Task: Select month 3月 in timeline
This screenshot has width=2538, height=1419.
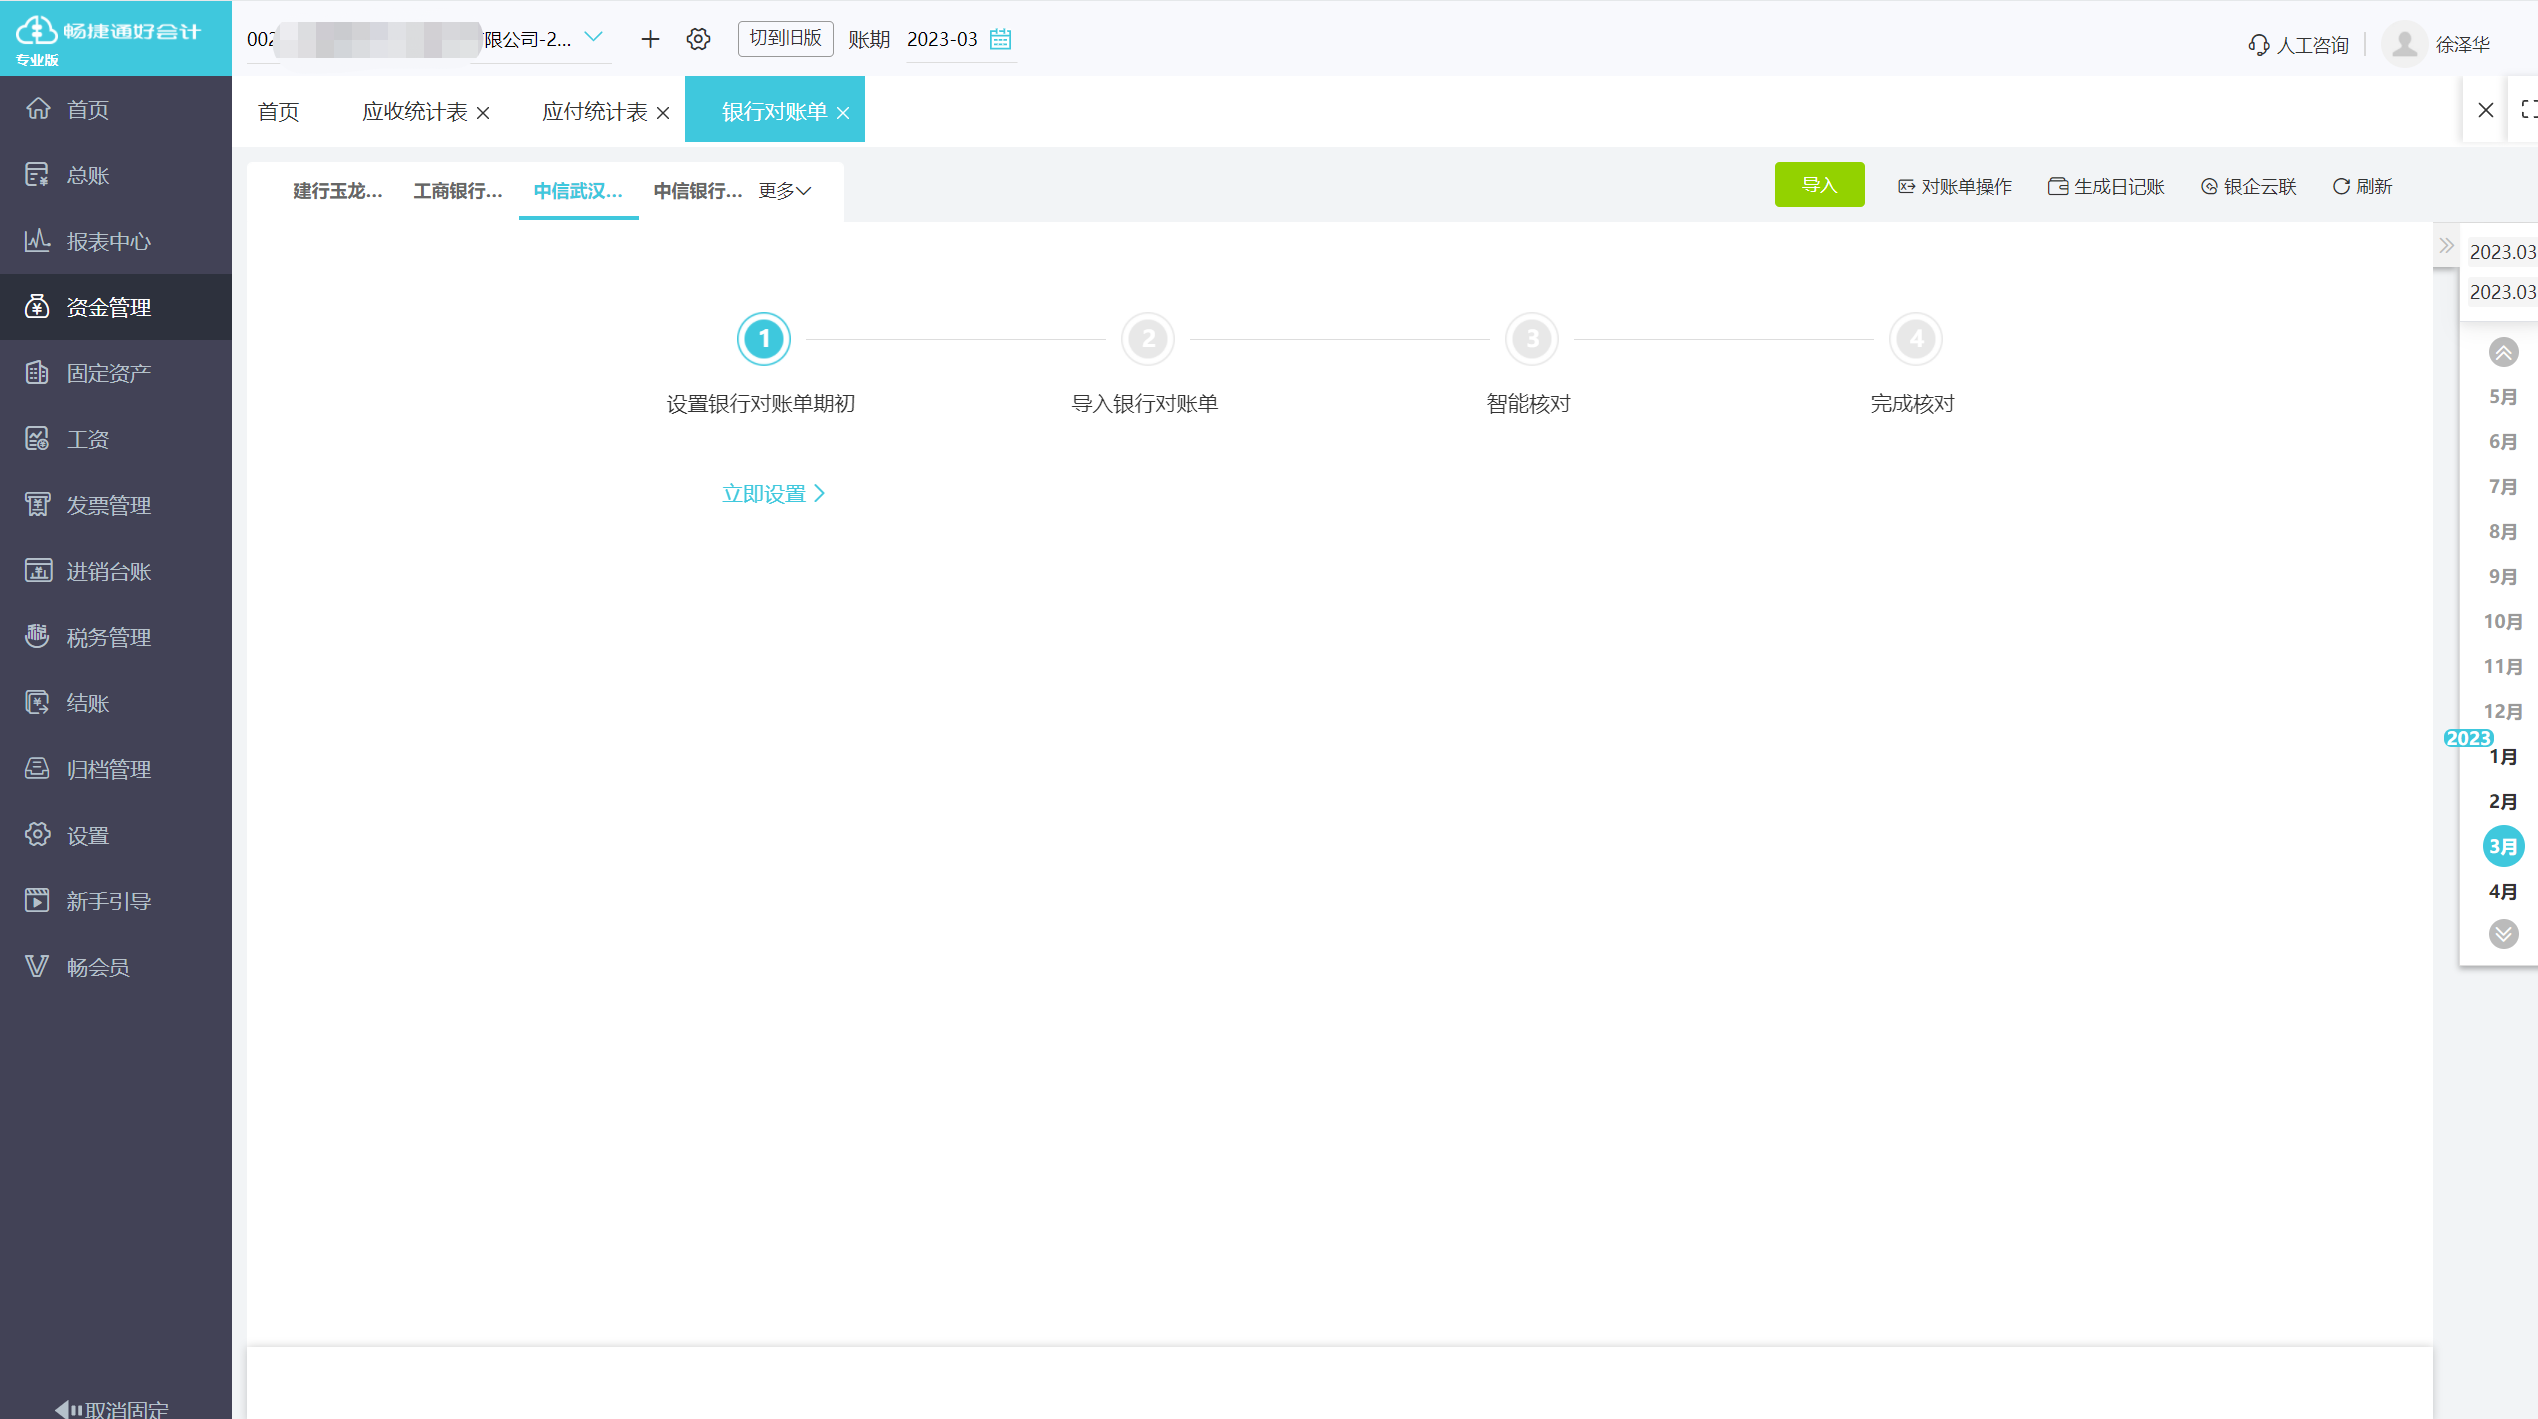Action: (2503, 847)
